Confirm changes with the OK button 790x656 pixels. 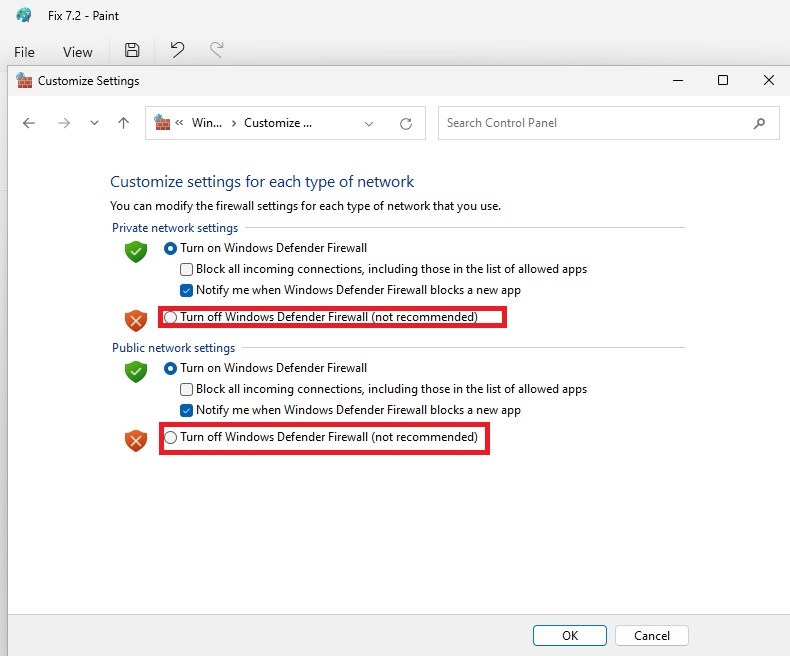[x=570, y=635]
